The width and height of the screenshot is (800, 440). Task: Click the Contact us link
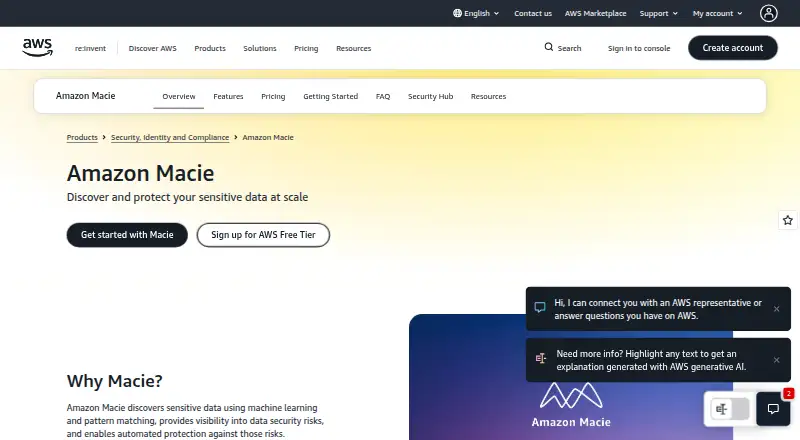[533, 13]
